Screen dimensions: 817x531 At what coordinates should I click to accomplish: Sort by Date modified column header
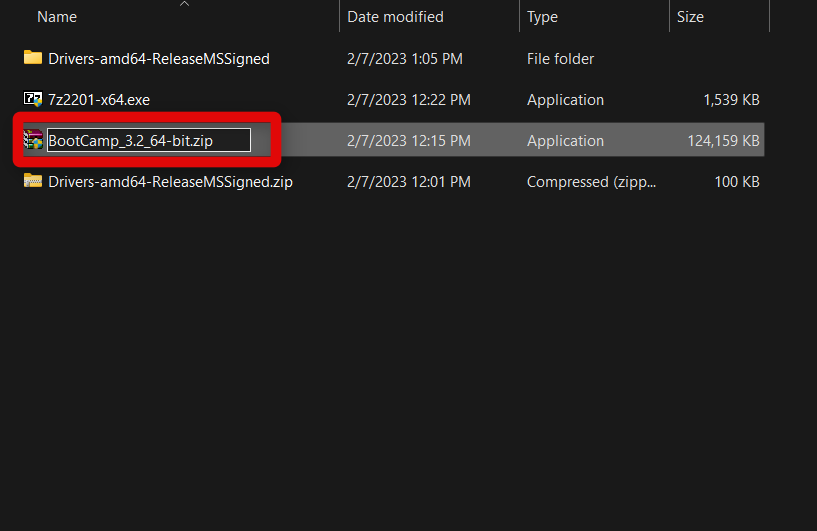pyautogui.click(x=395, y=17)
